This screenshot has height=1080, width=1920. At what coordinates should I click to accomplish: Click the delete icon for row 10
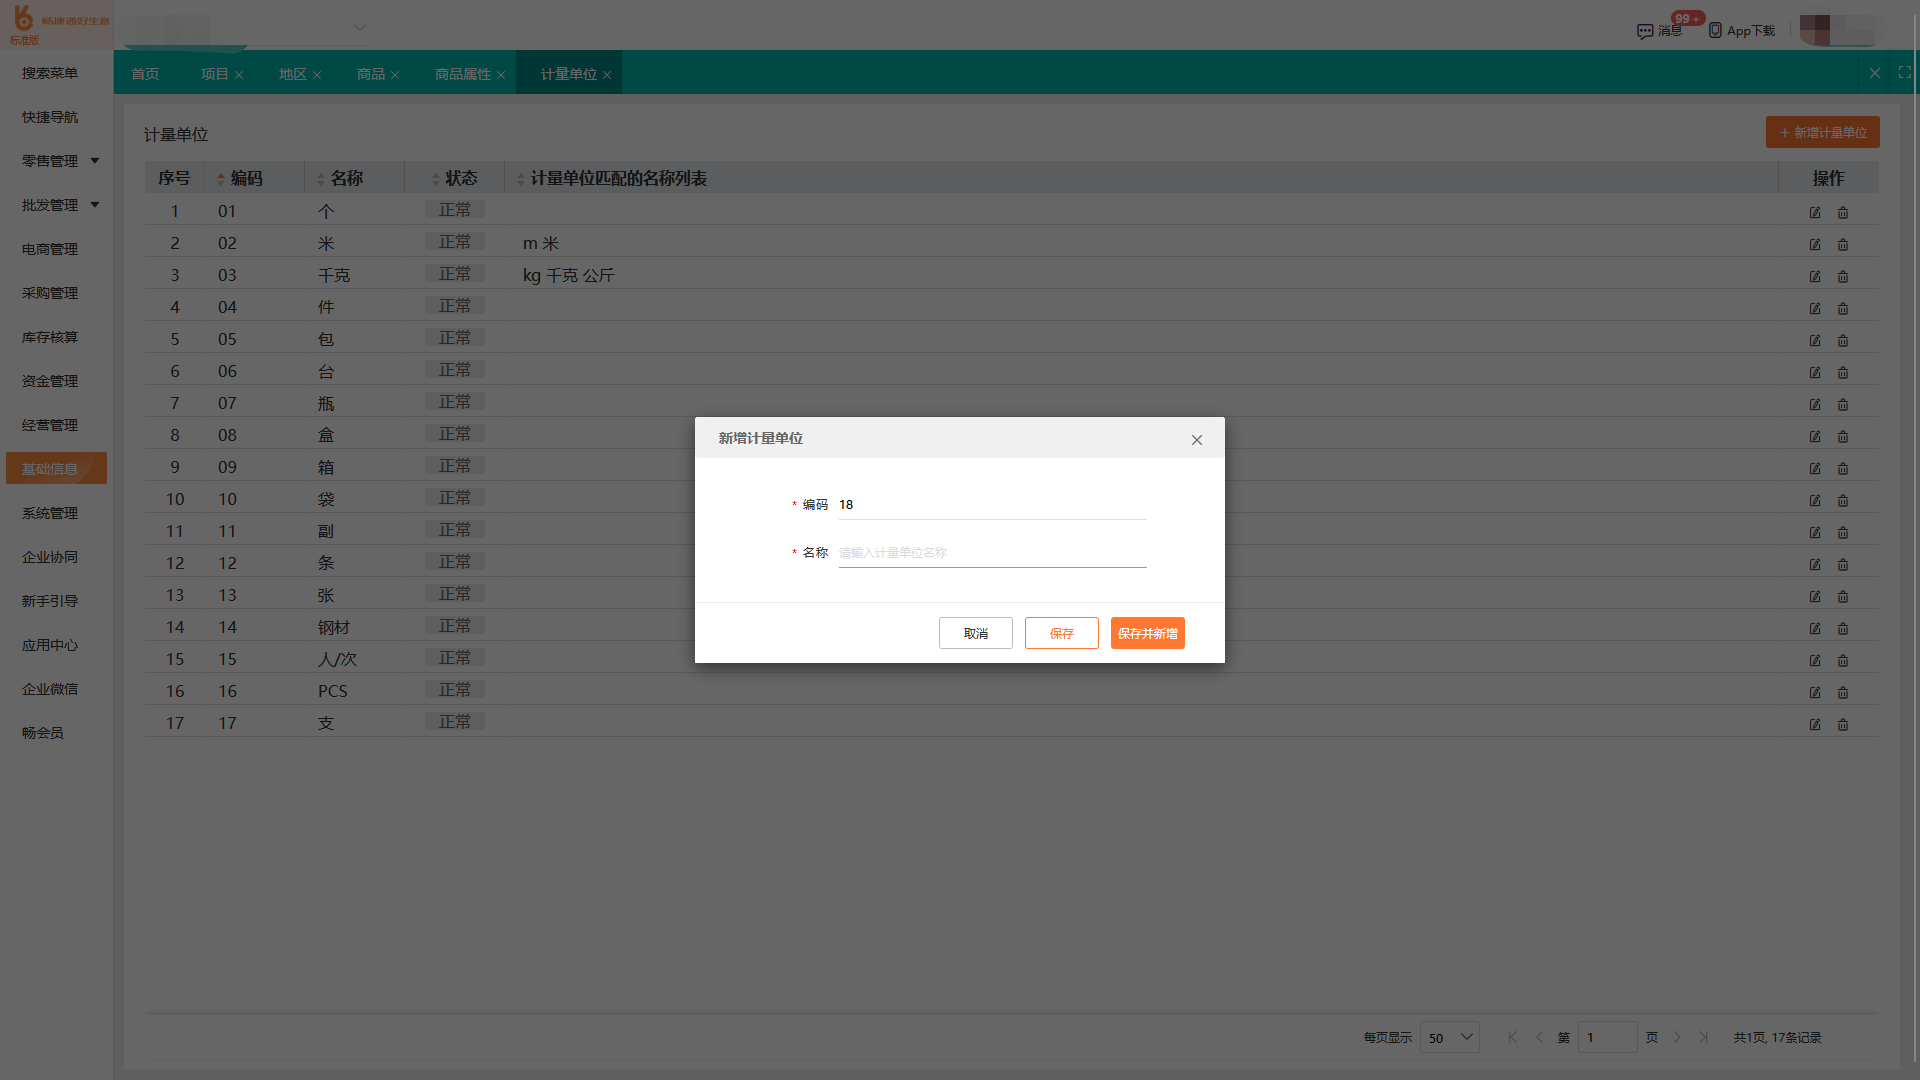point(1844,500)
